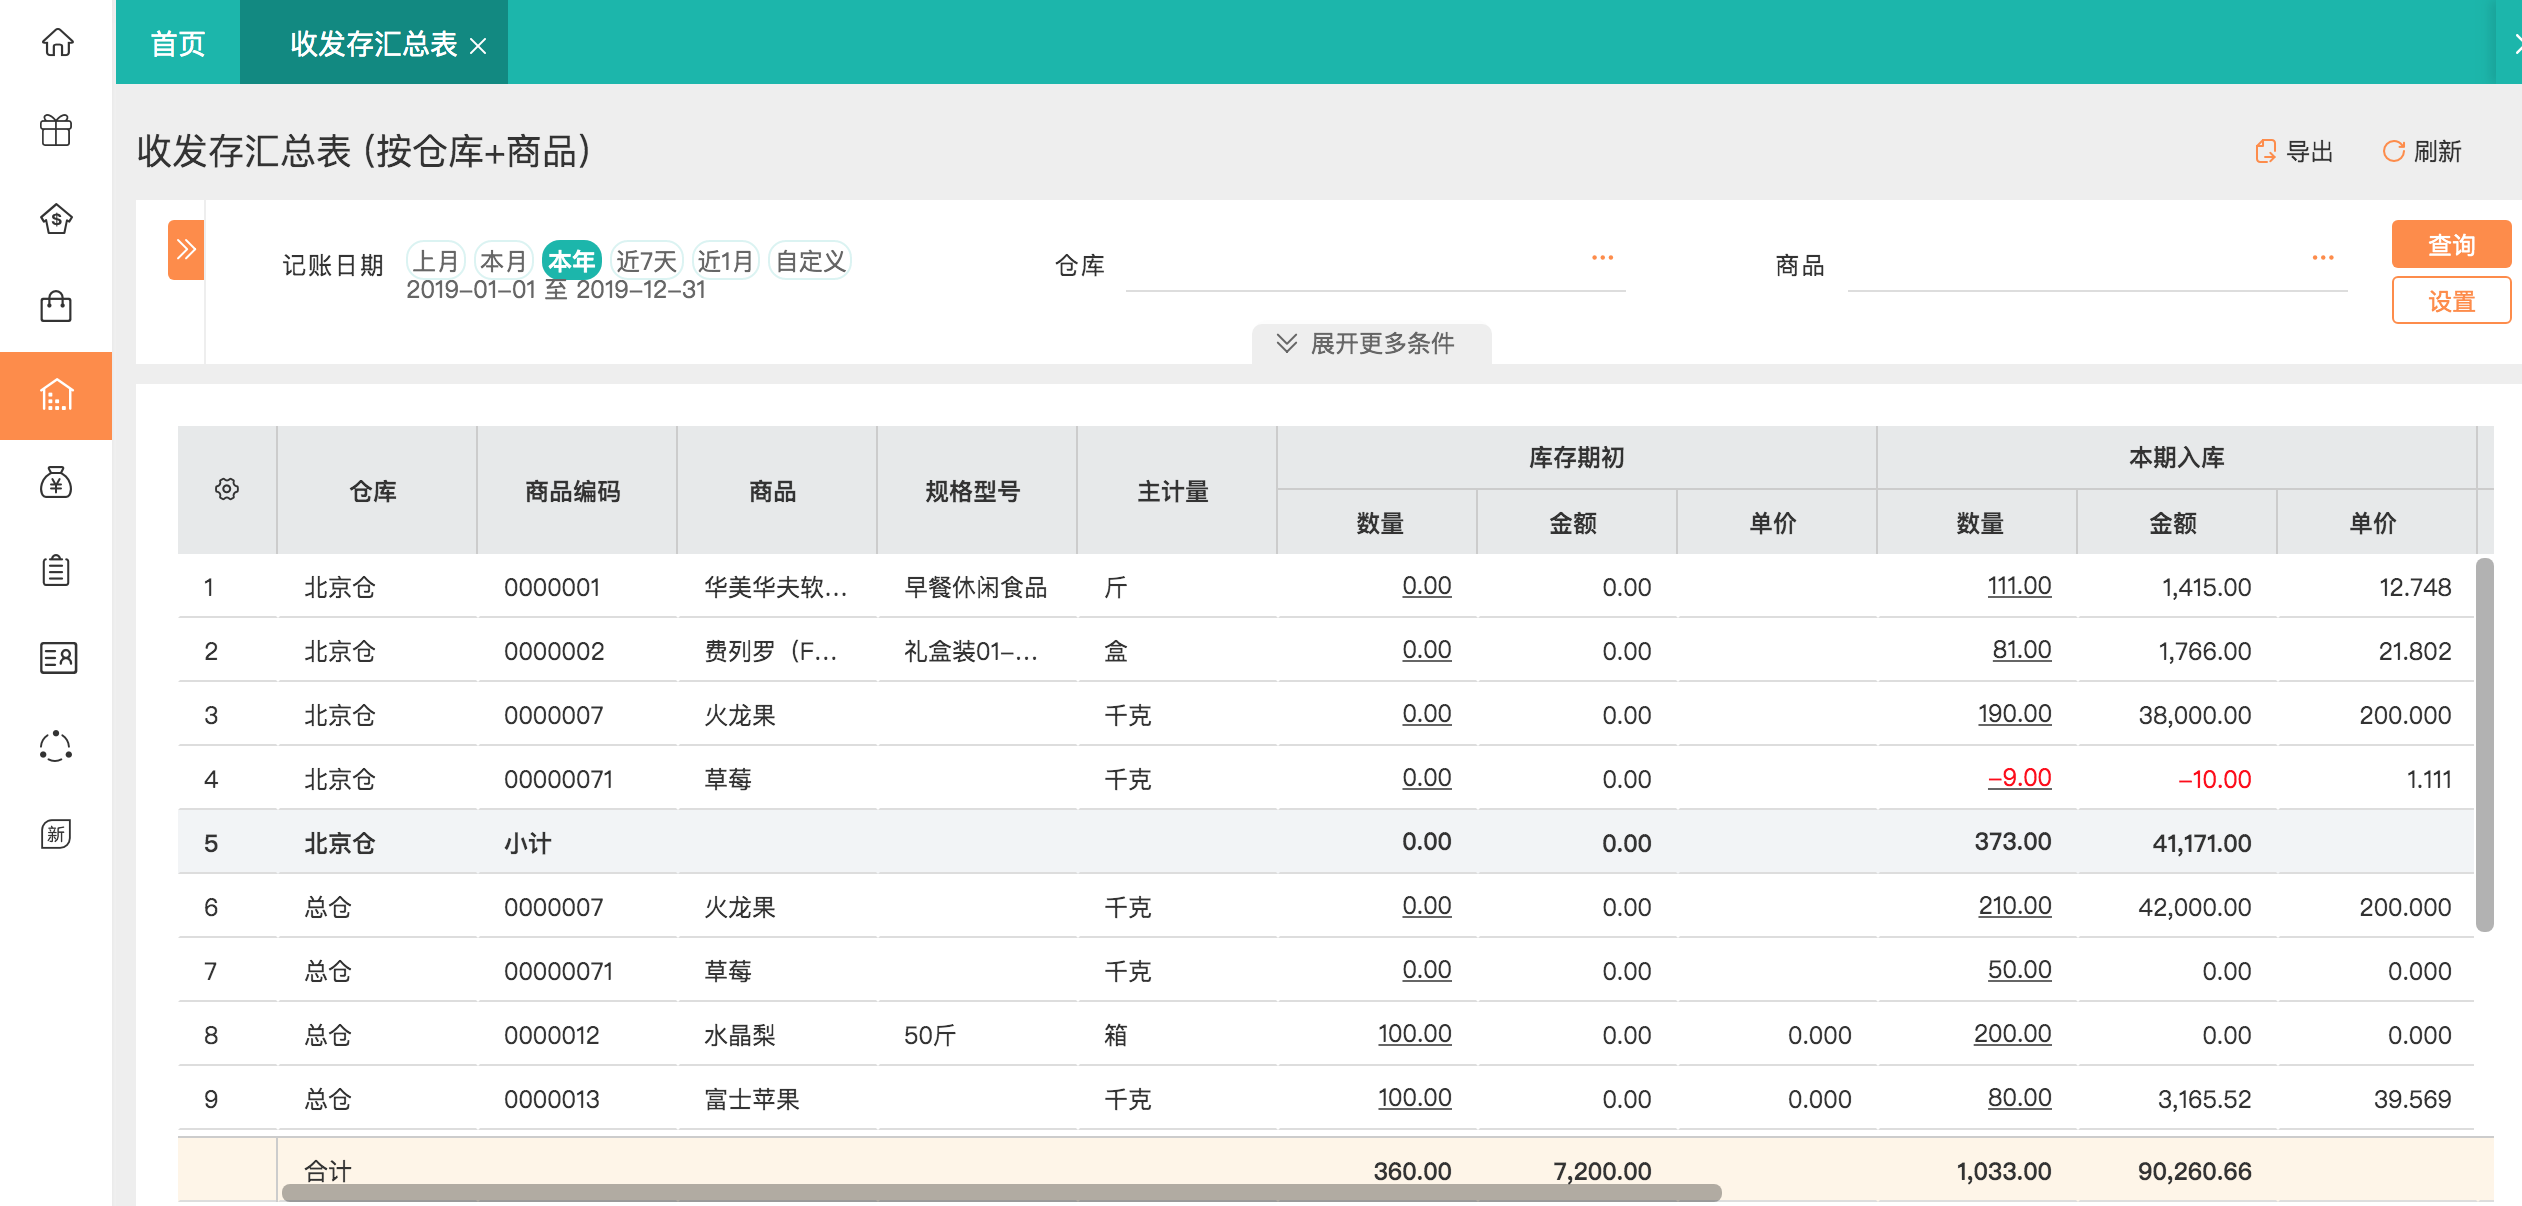Select 首页 tab in navigation bar
Viewport: 2522px width, 1206px height.
pos(179,43)
